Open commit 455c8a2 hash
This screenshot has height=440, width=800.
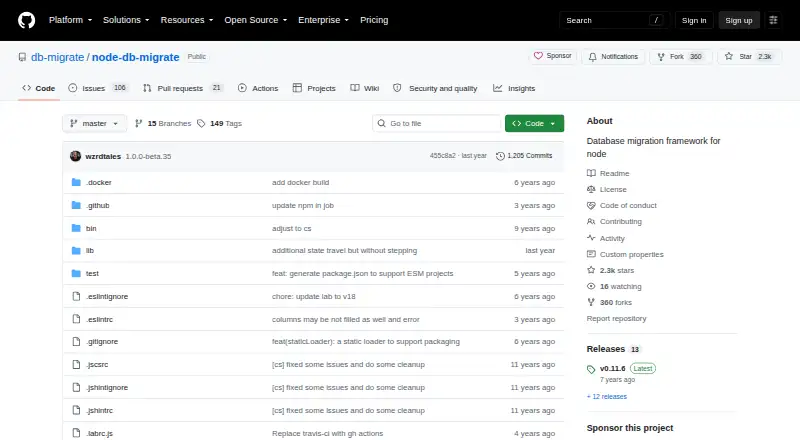click(x=442, y=156)
